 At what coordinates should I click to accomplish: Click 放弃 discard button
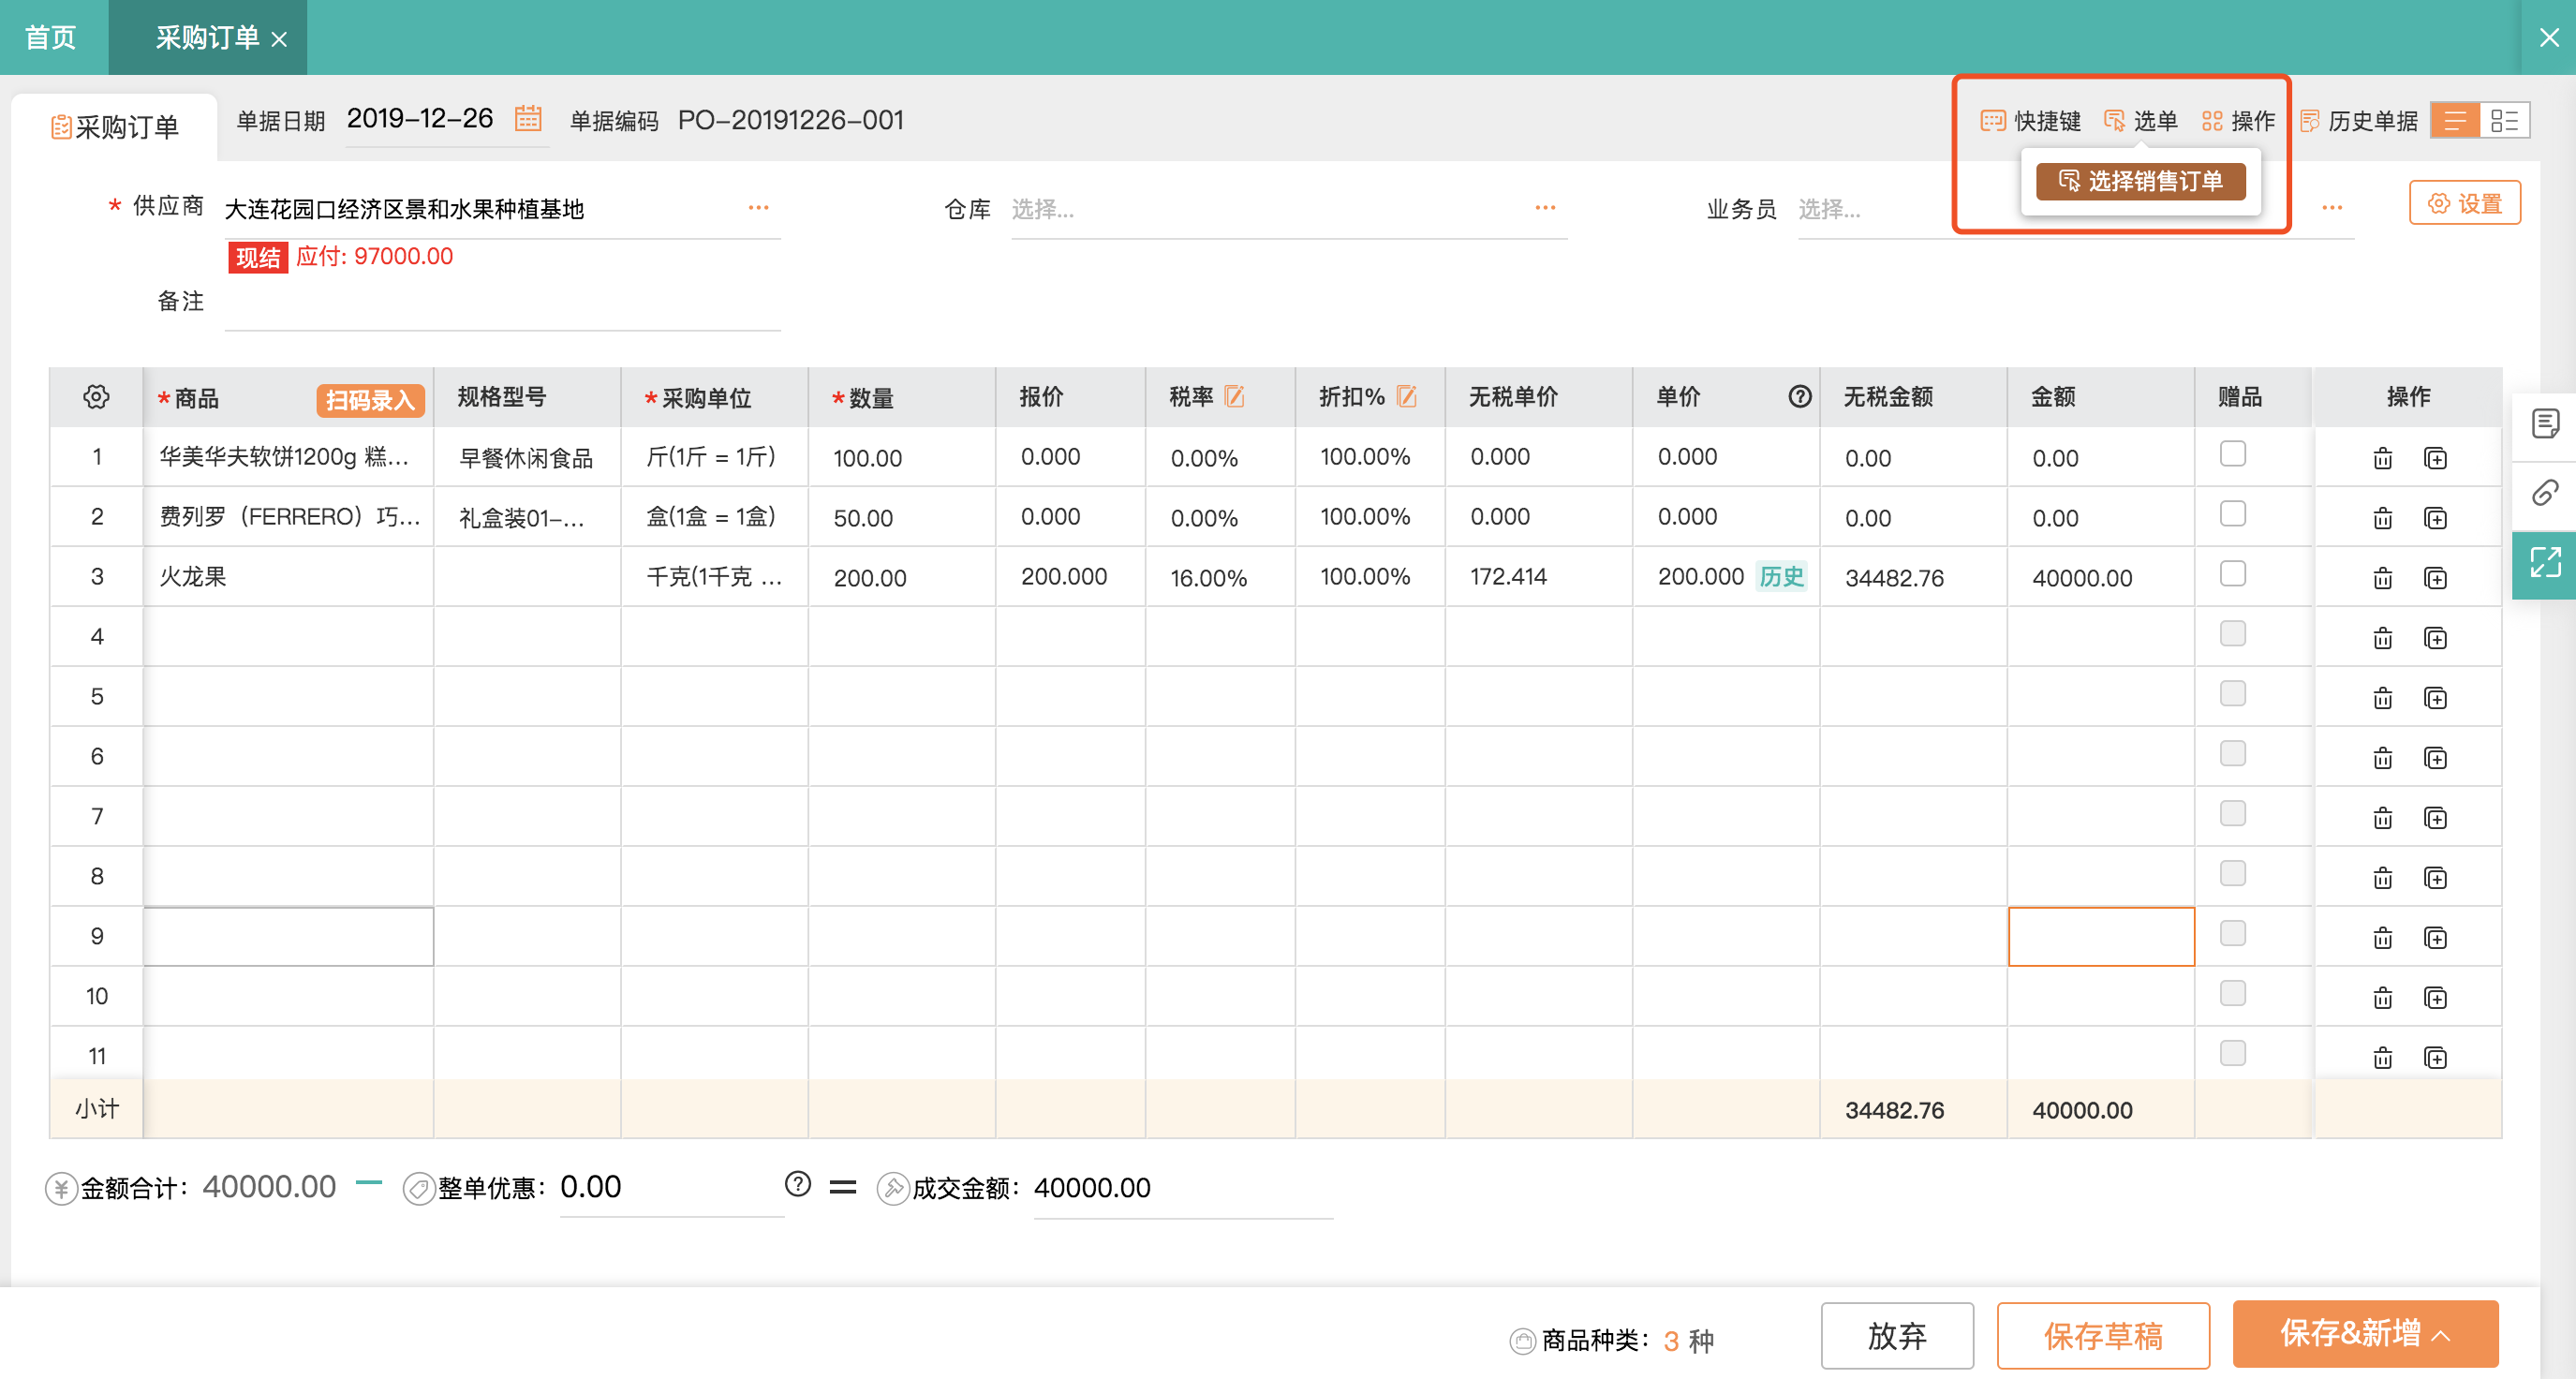pos(1894,1331)
